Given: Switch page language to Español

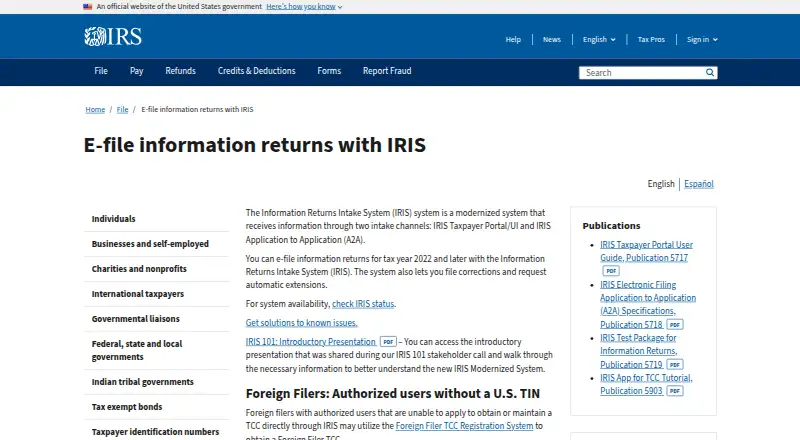Looking at the screenshot, I should tap(699, 184).
